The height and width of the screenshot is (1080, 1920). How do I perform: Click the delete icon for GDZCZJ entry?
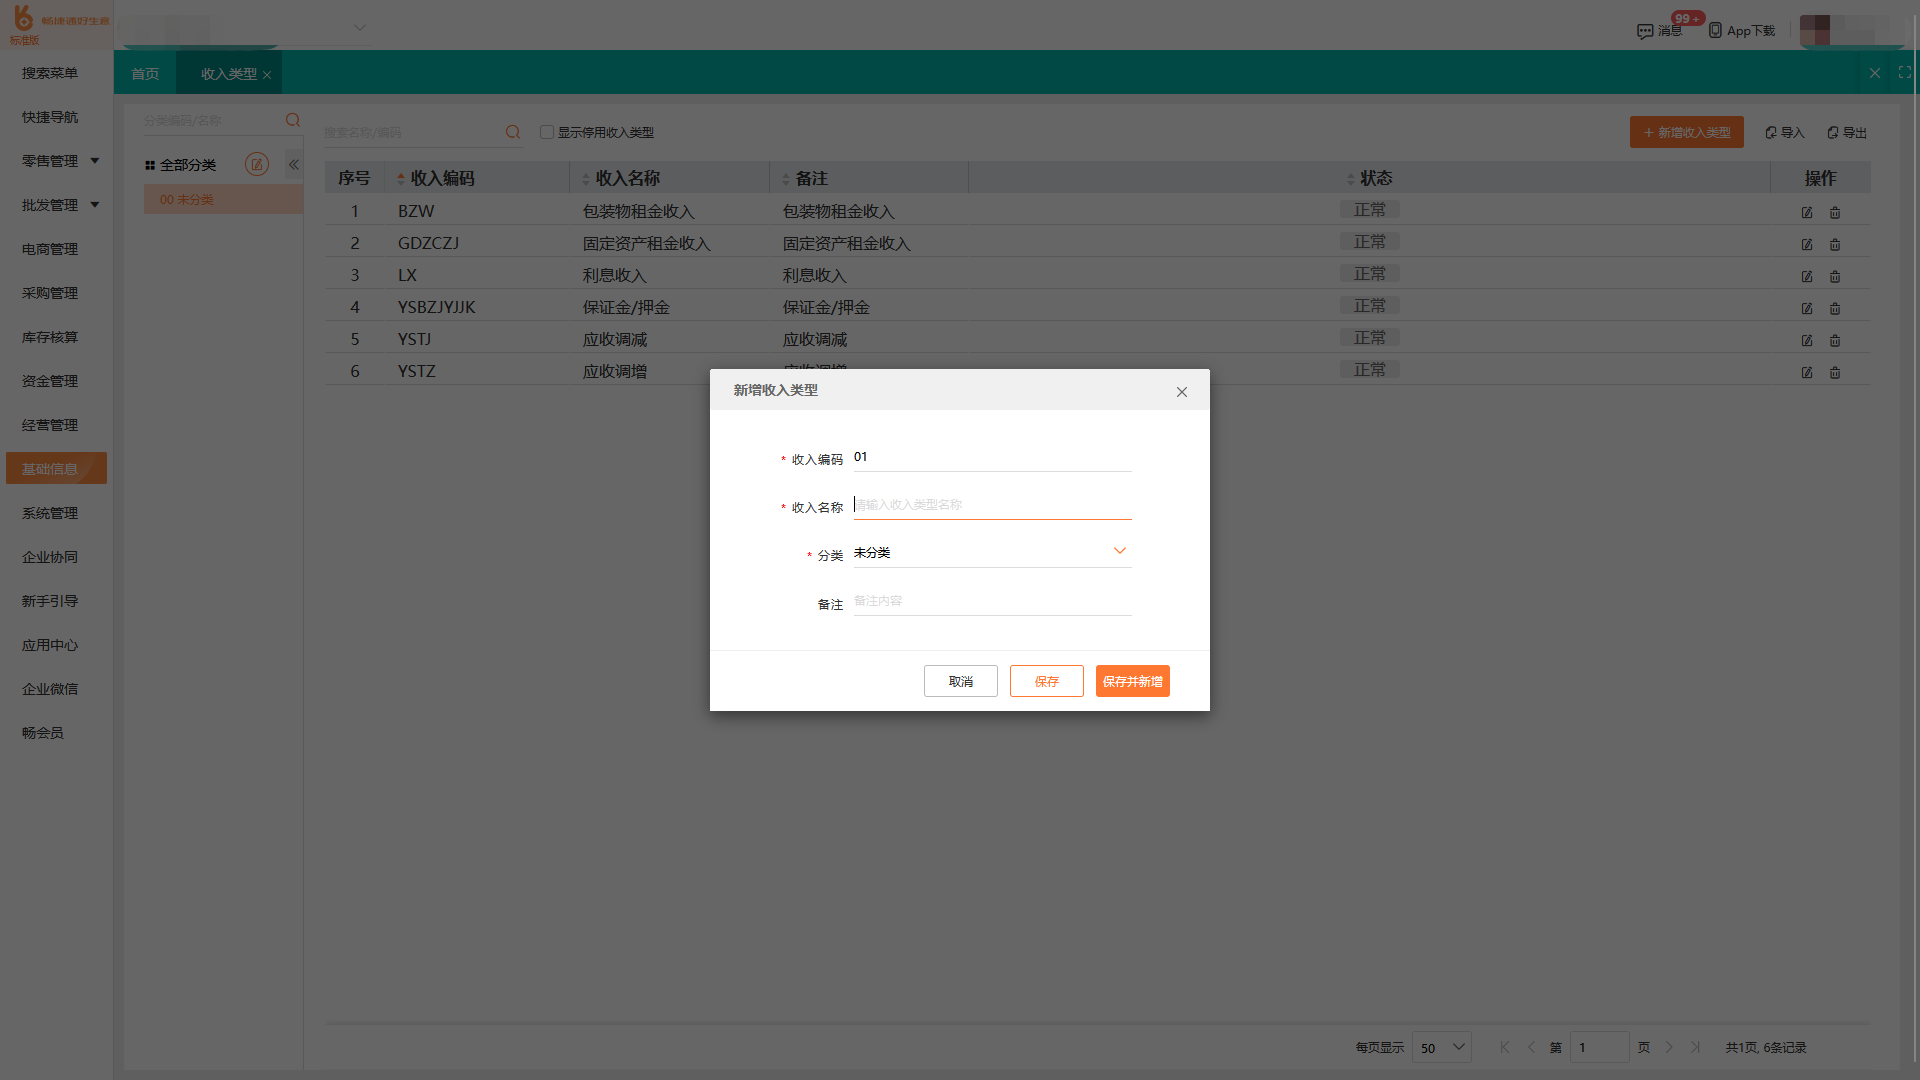tap(1836, 244)
